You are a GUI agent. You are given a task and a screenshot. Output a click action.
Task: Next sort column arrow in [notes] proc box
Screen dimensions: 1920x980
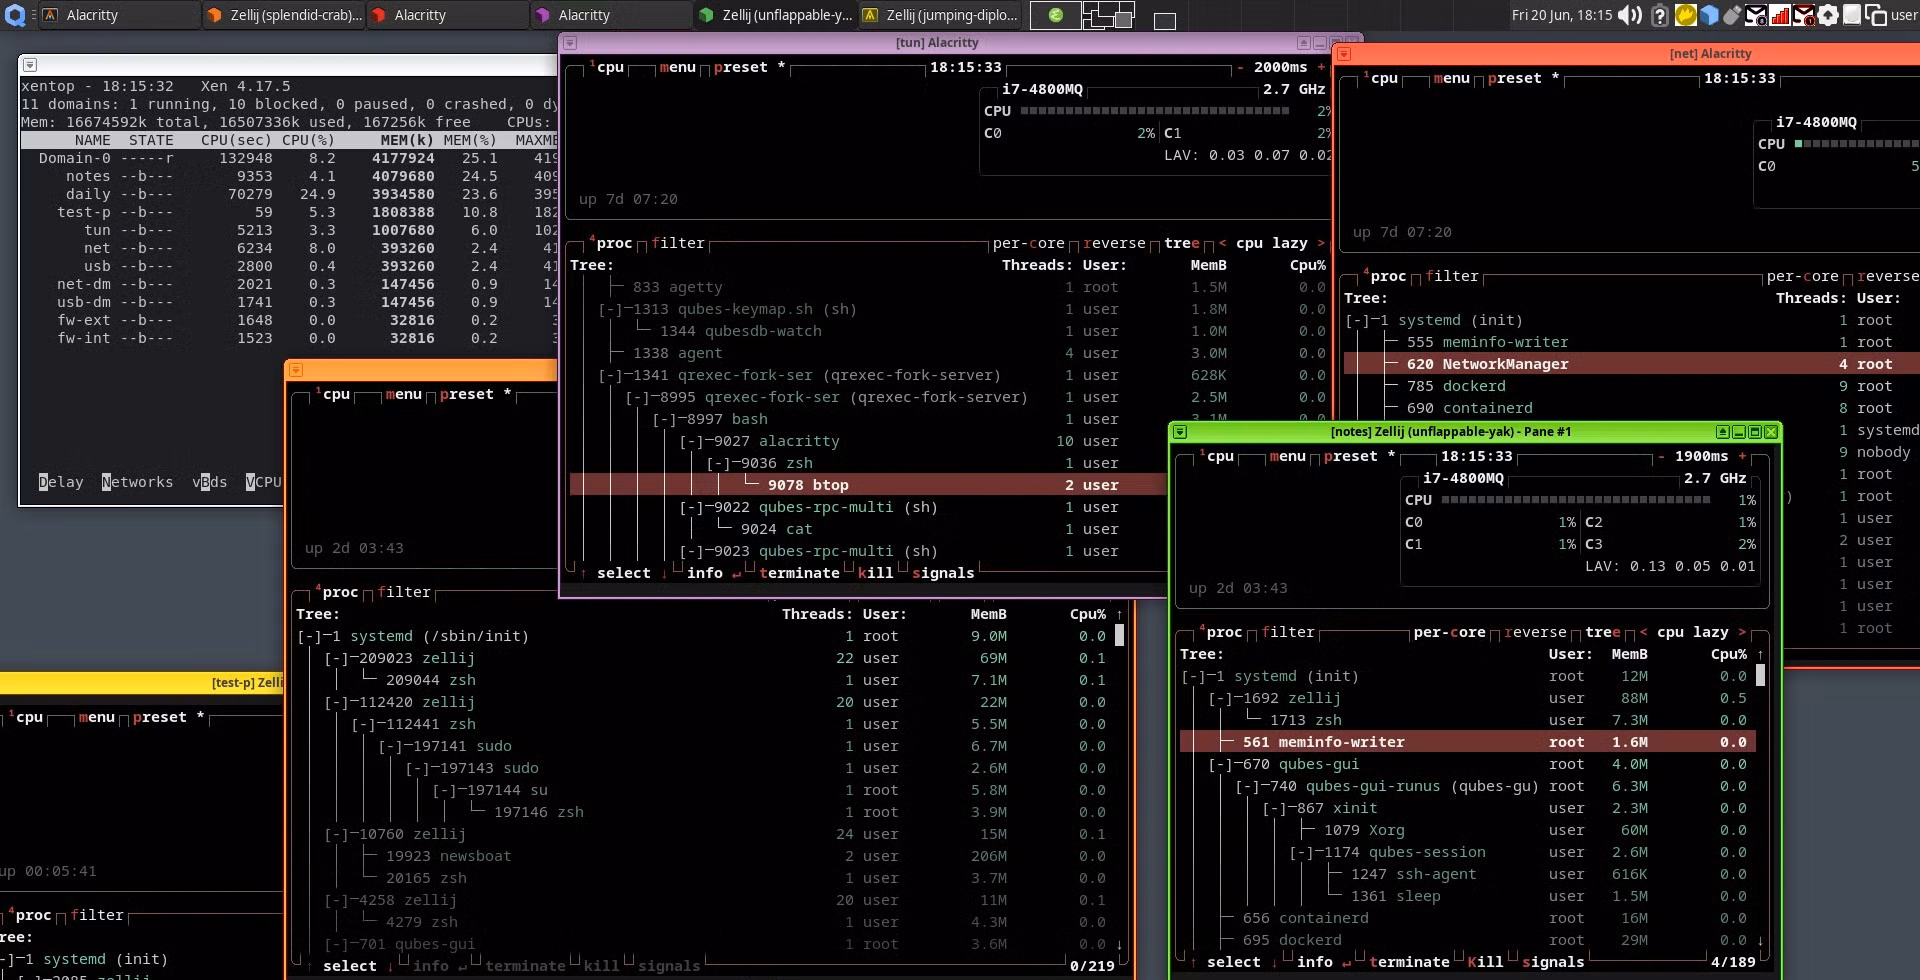pos(1741,632)
